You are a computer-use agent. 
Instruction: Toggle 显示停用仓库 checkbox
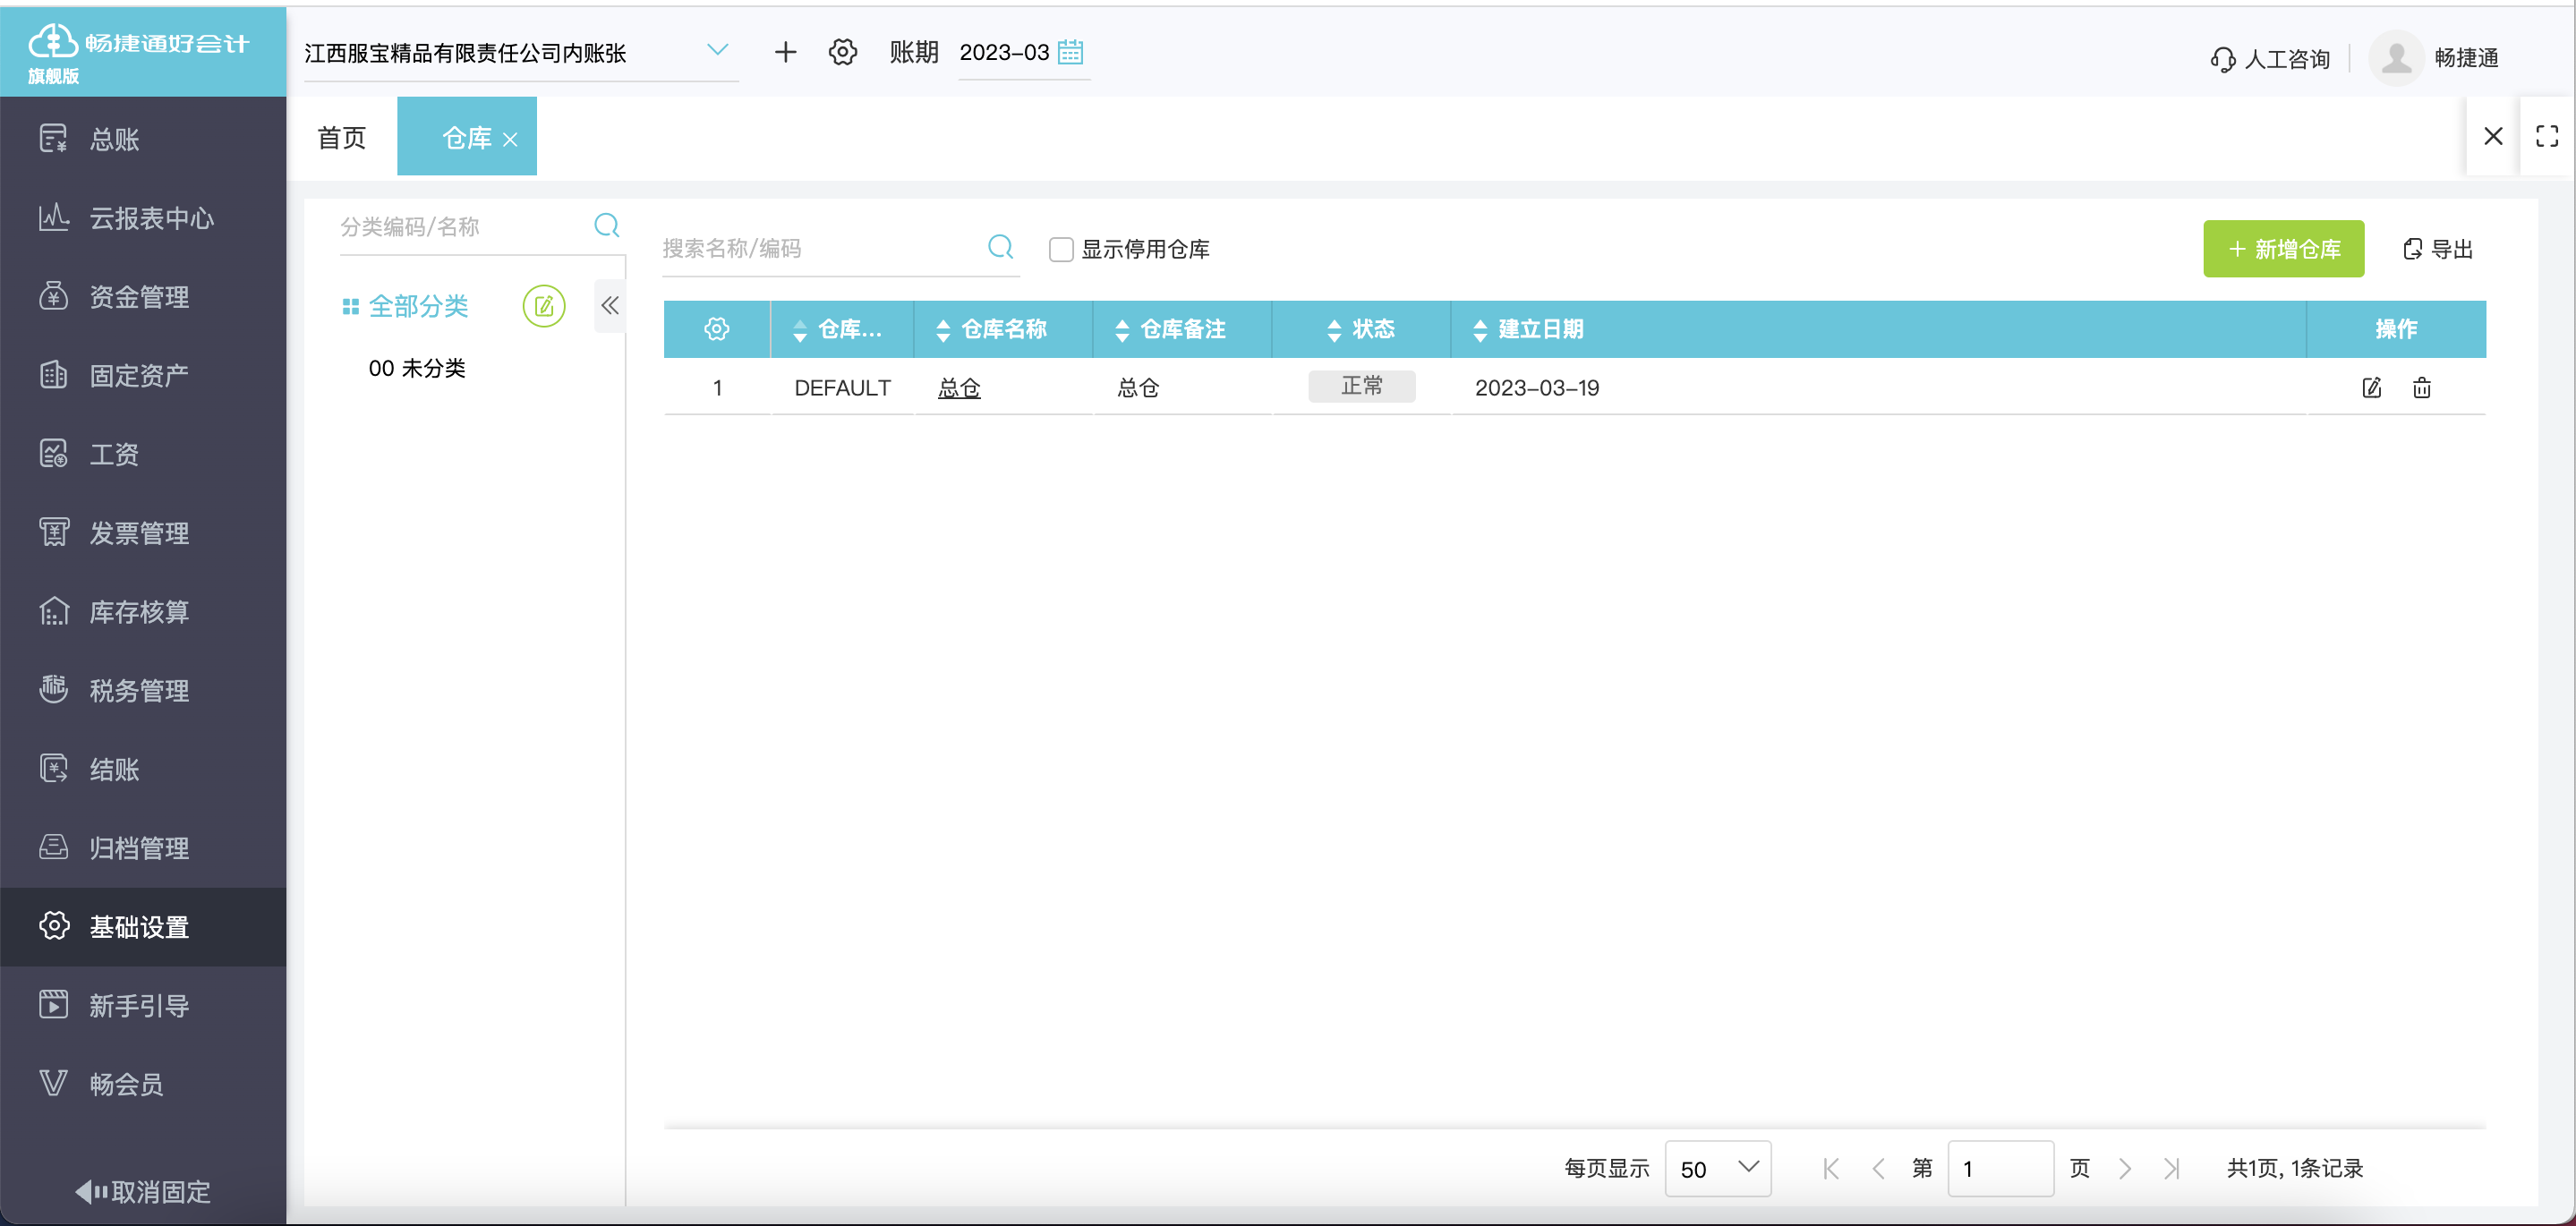(x=1060, y=250)
